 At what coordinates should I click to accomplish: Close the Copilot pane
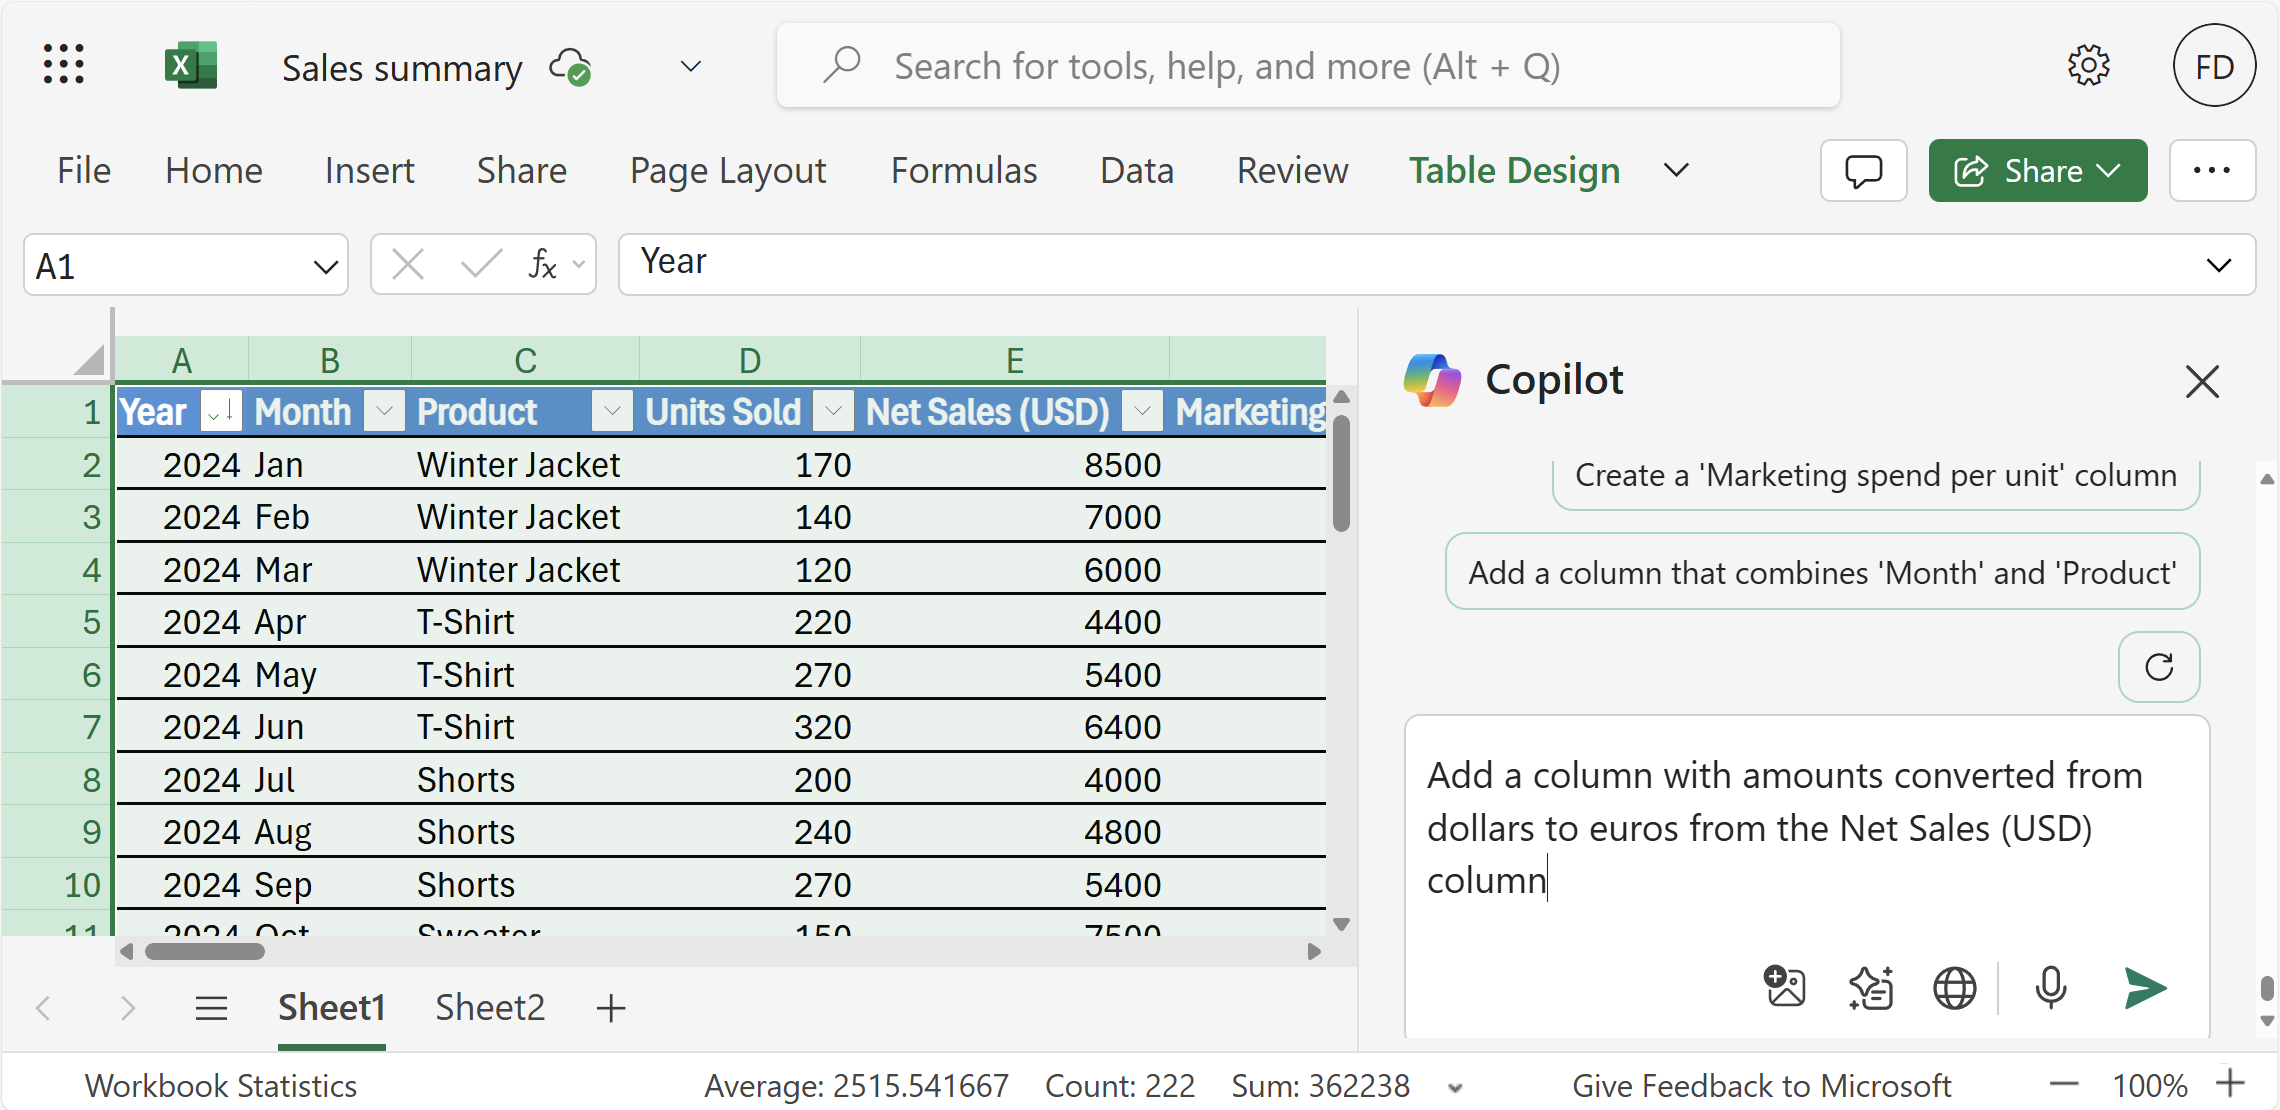coord(2202,381)
